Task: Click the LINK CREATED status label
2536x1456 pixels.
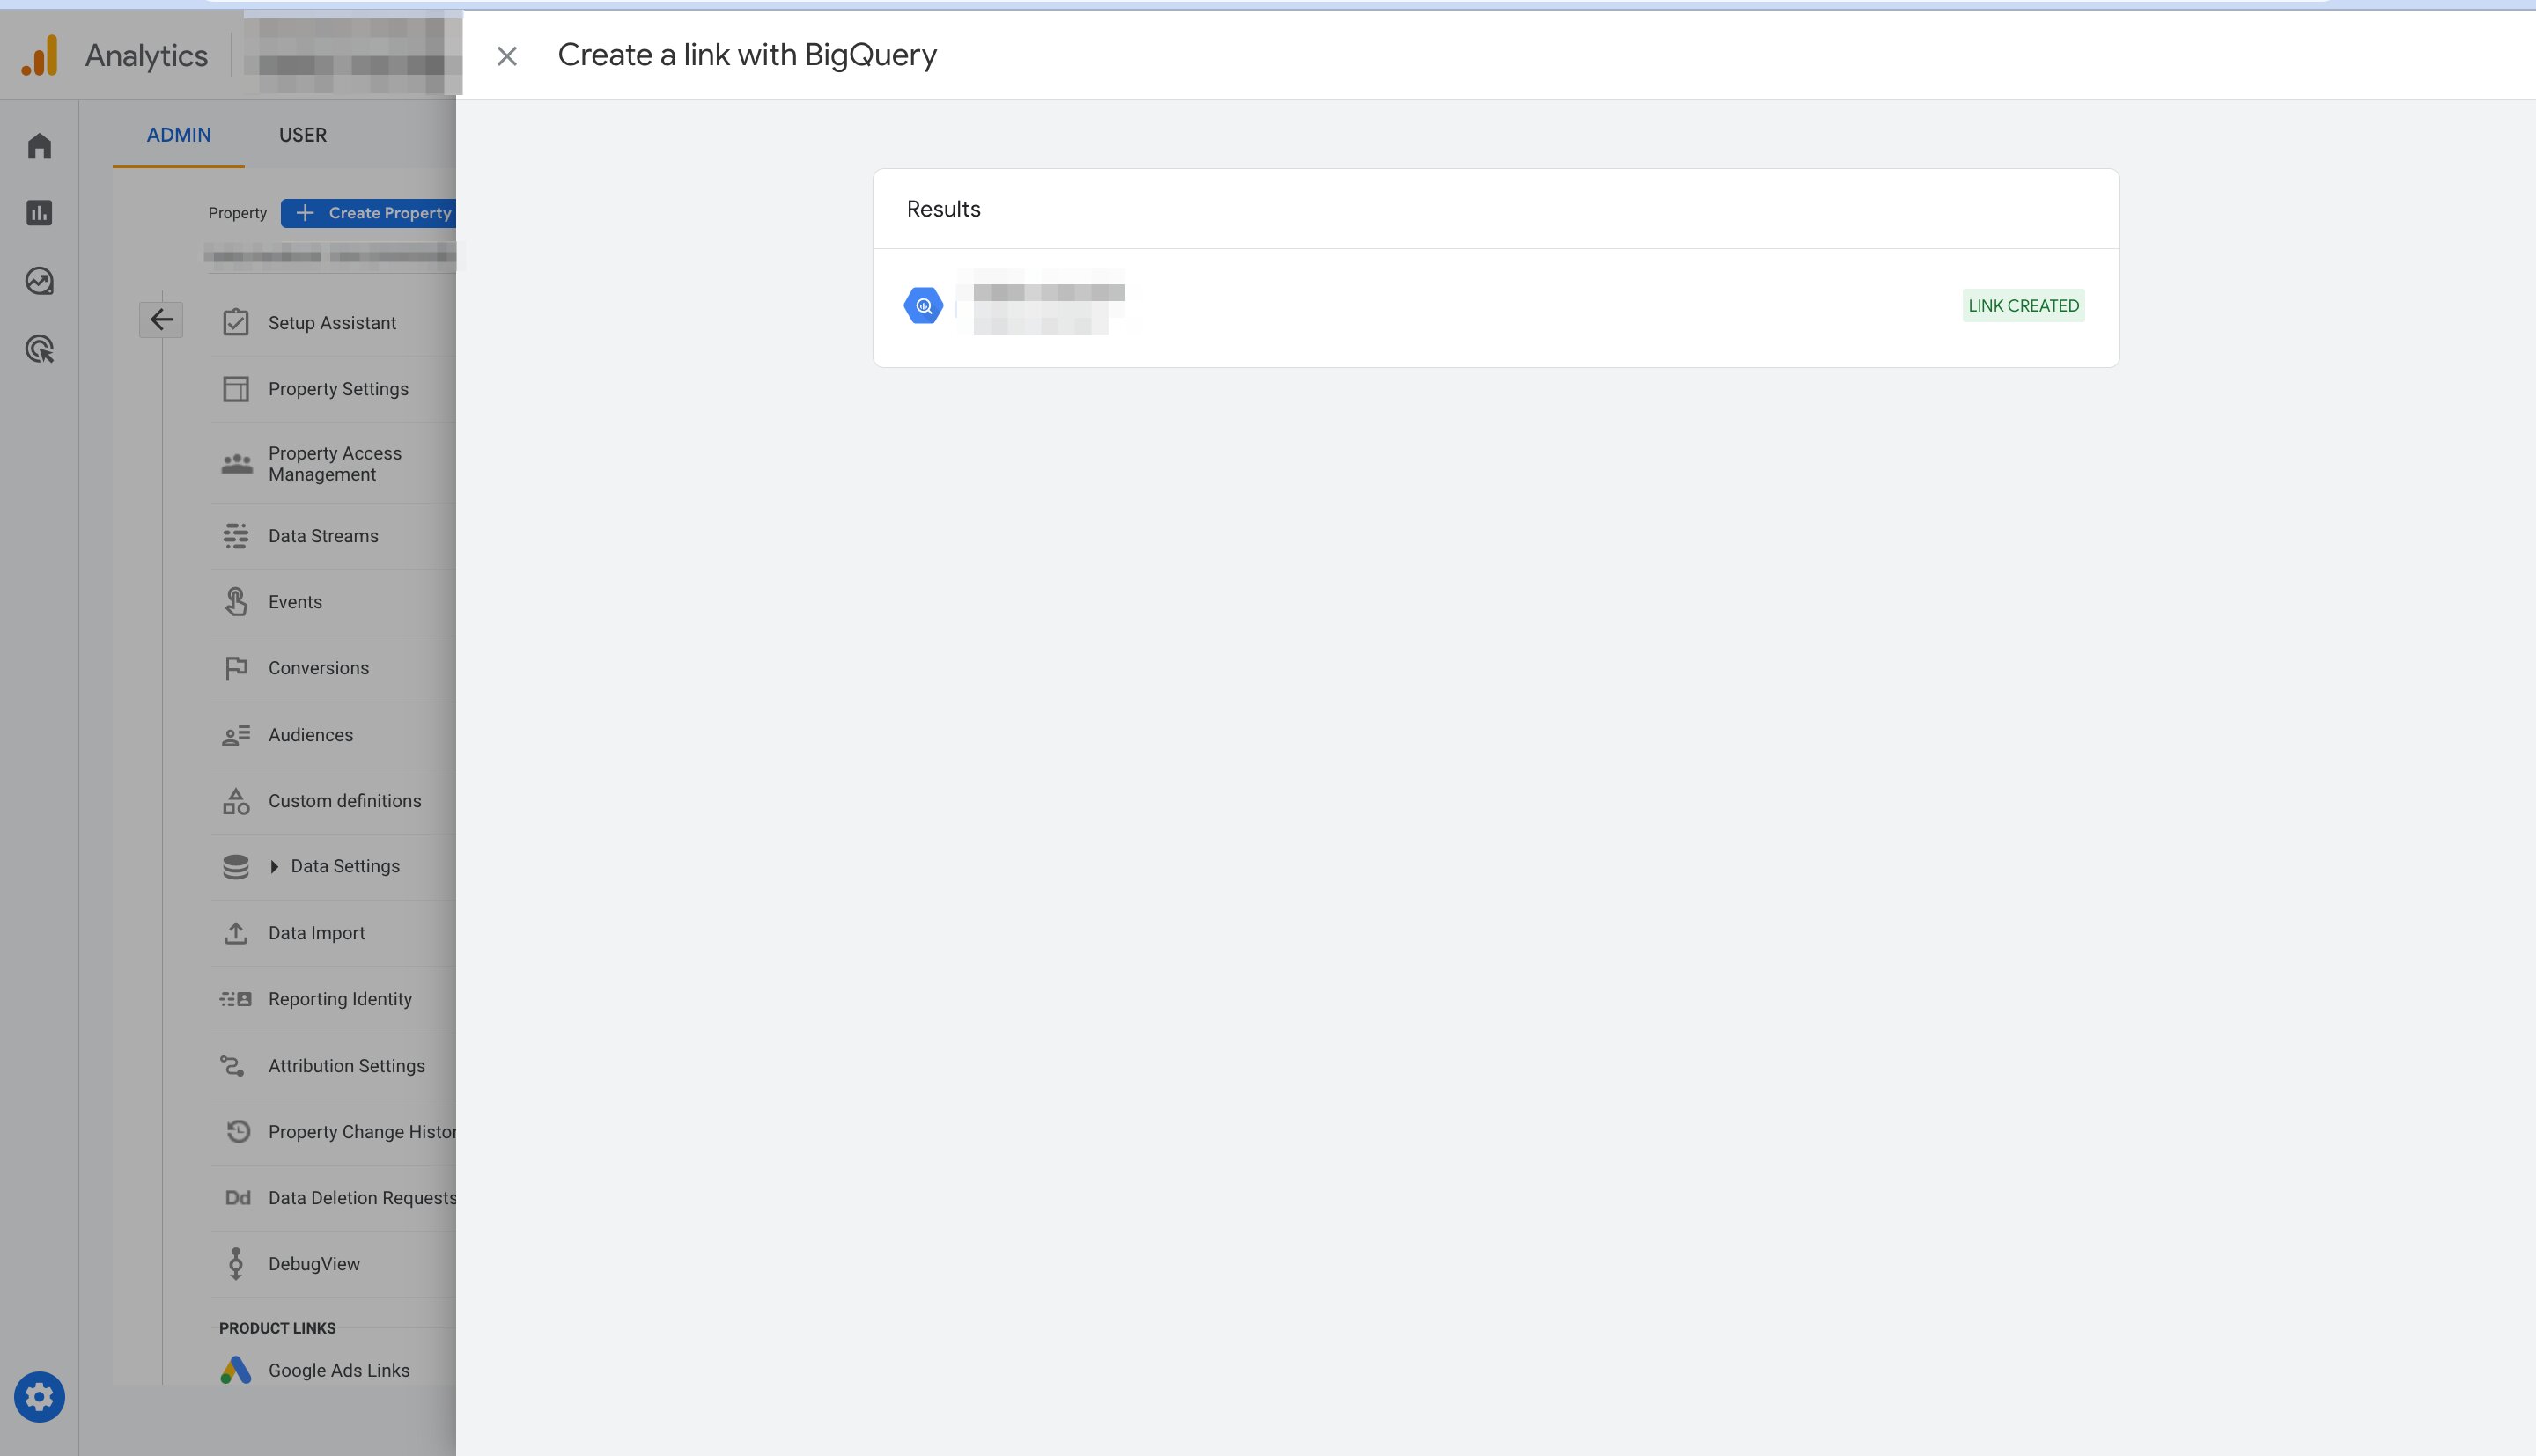Action: (2022, 306)
